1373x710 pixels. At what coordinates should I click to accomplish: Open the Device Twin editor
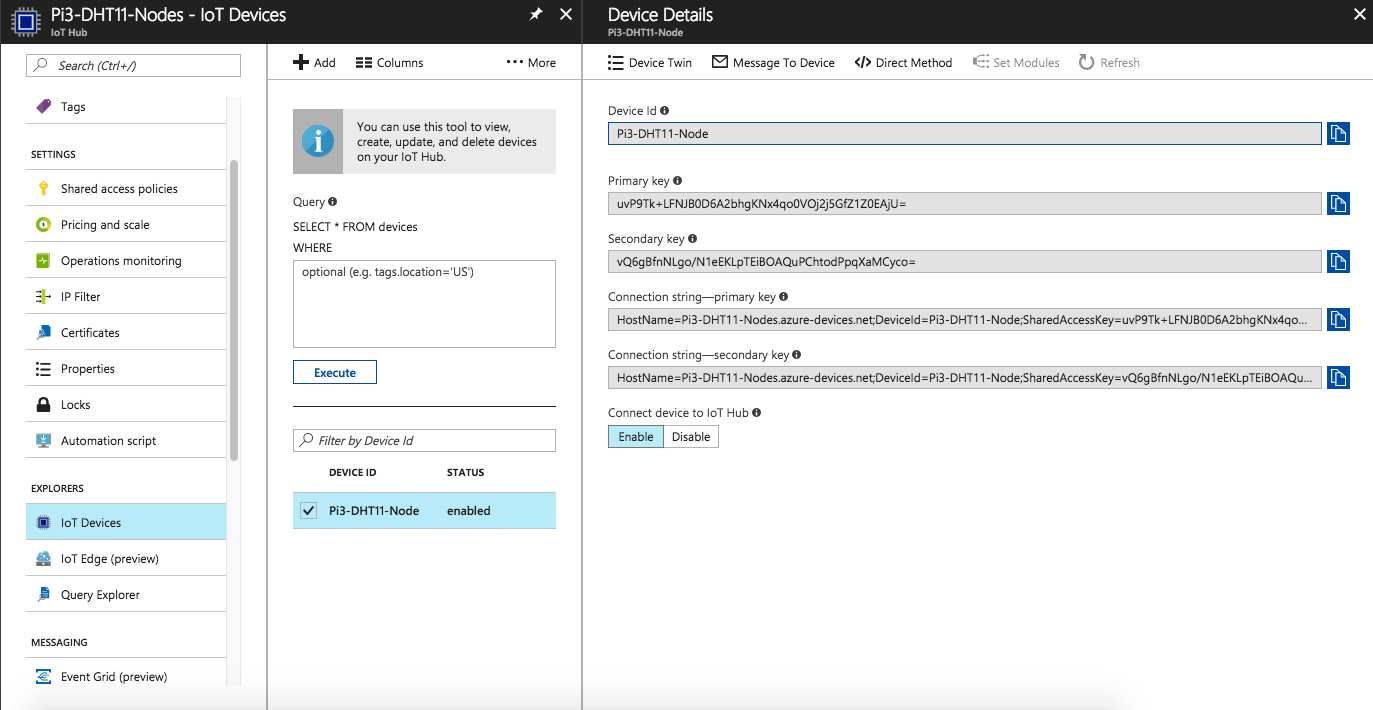650,62
